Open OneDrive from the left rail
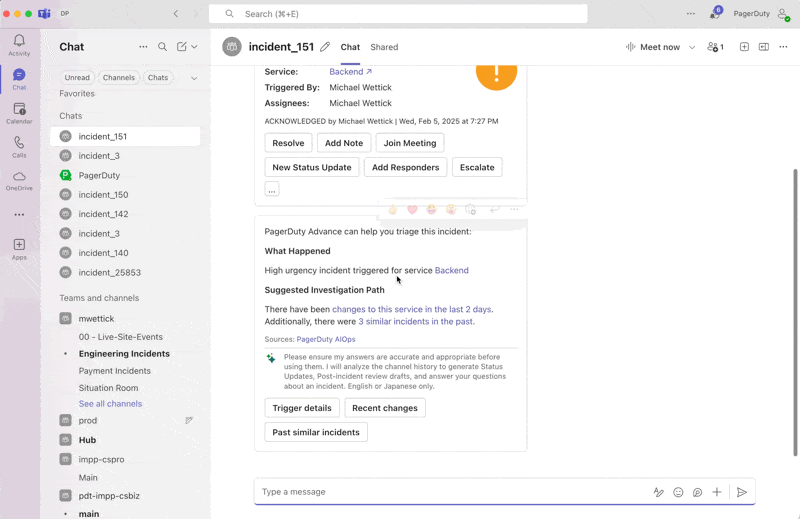The height and width of the screenshot is (519, 800). [19, 180]
